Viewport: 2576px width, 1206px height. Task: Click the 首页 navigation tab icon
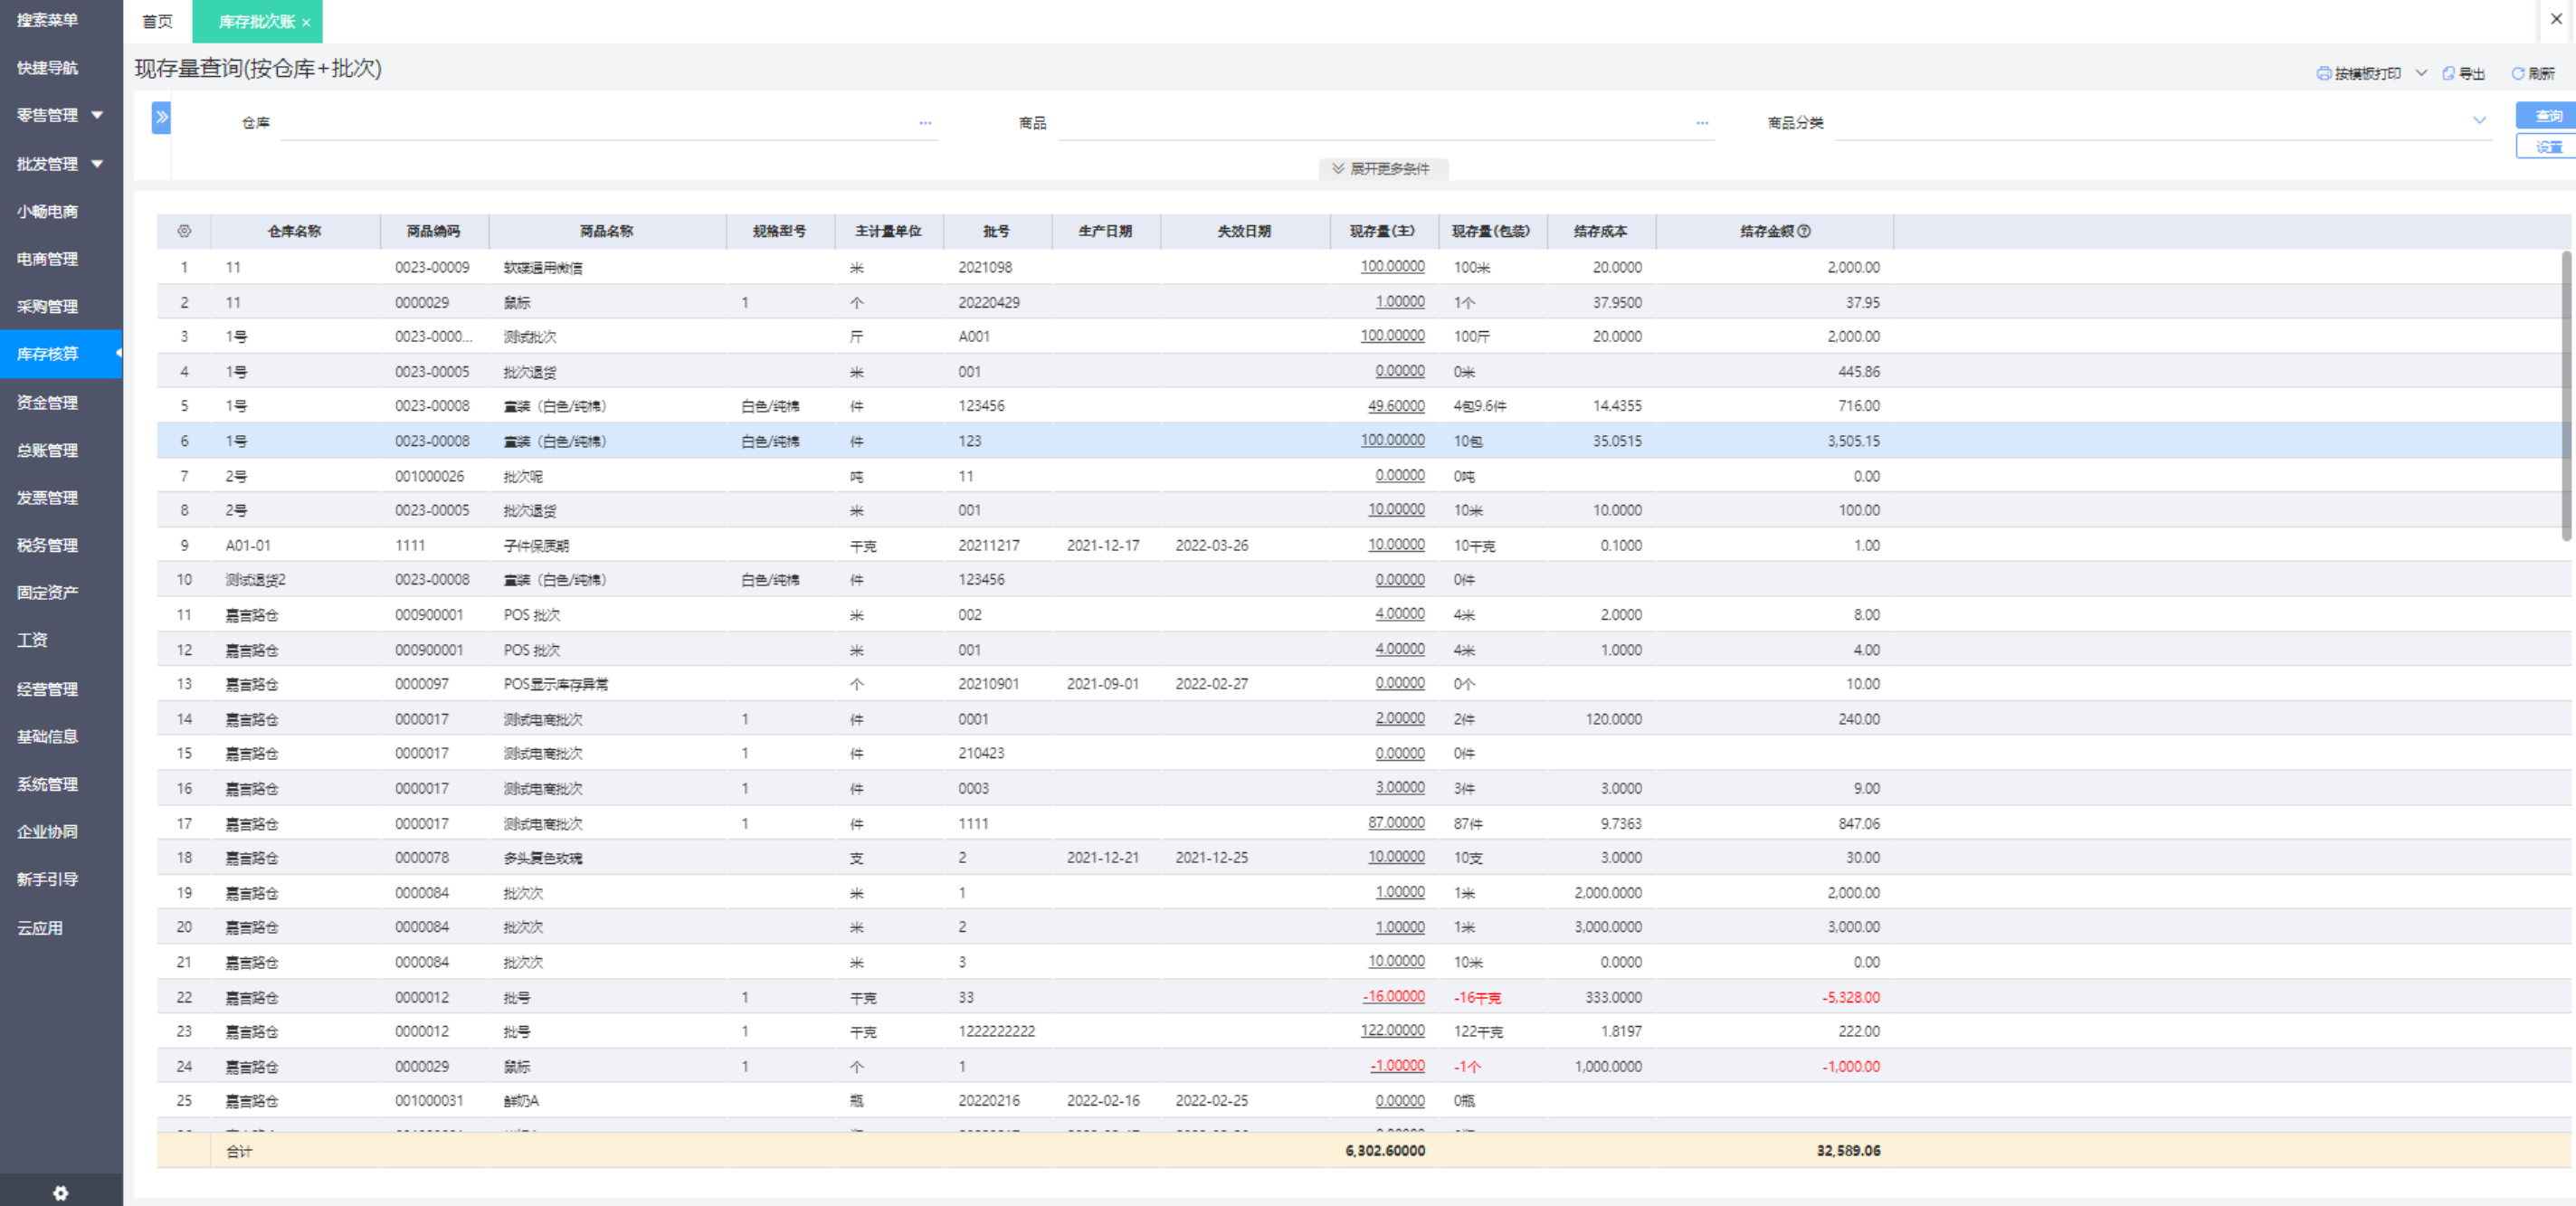159,22
